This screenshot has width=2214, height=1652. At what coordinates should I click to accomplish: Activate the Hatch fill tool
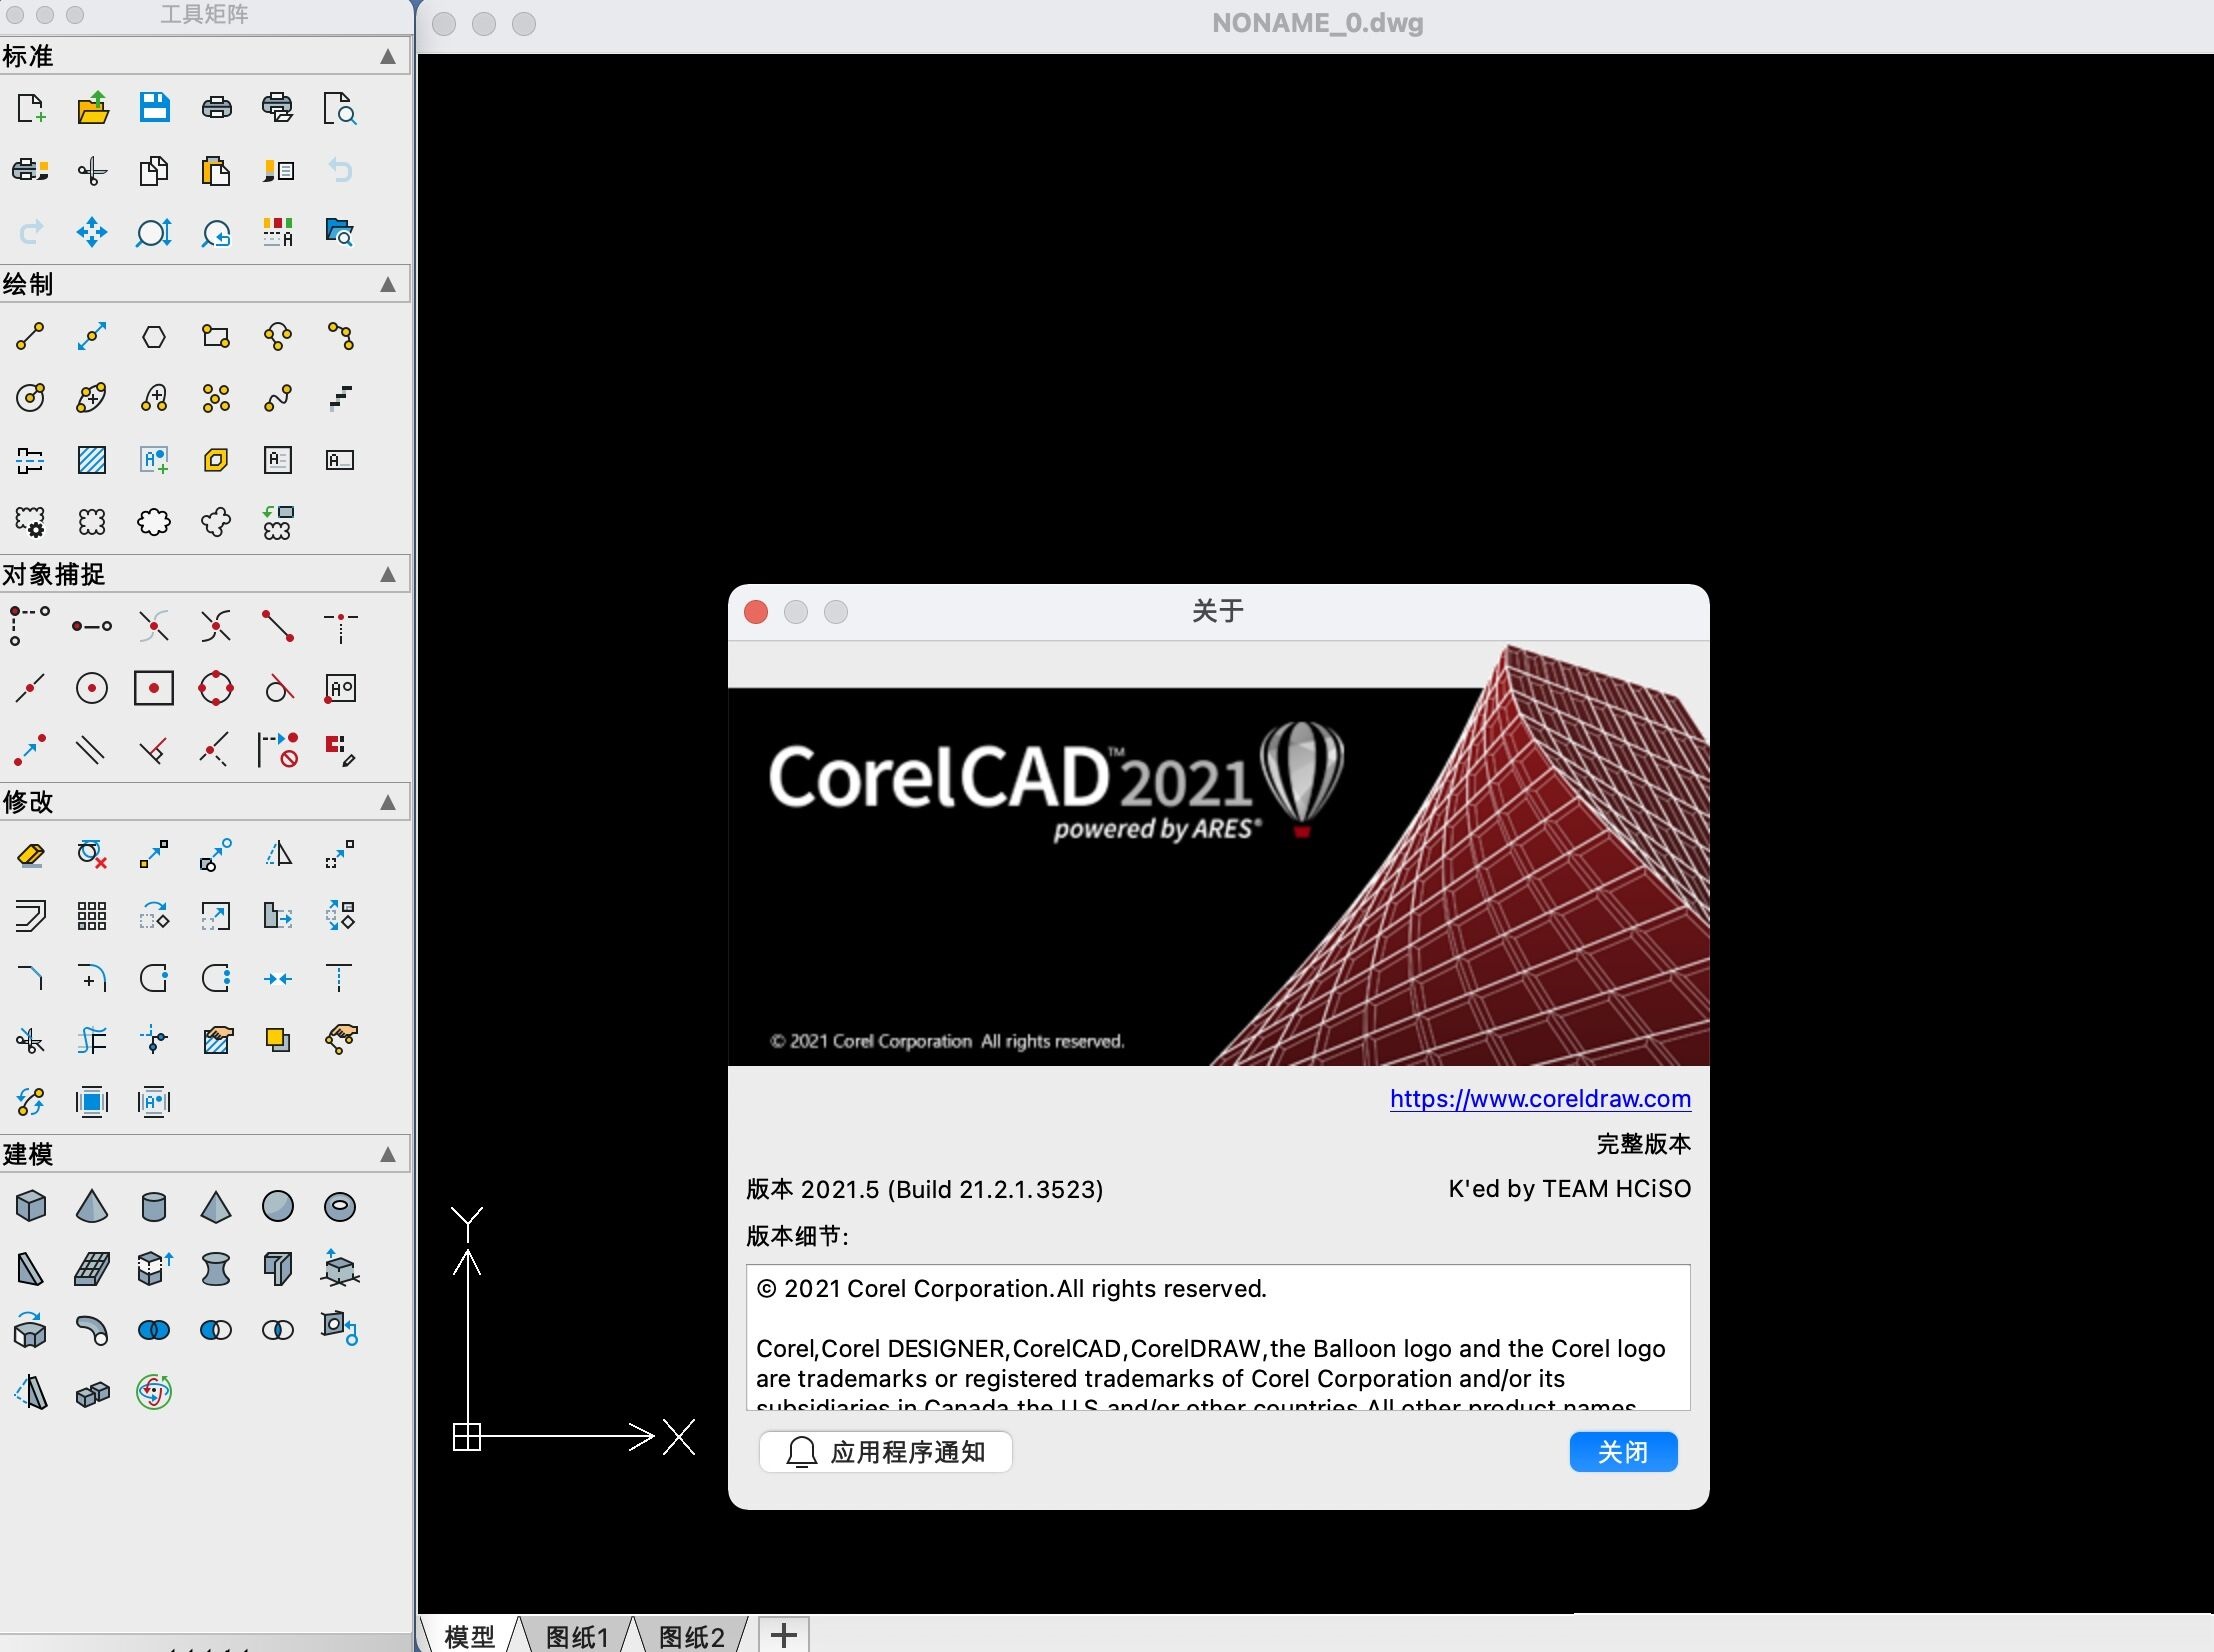point(92,460)
